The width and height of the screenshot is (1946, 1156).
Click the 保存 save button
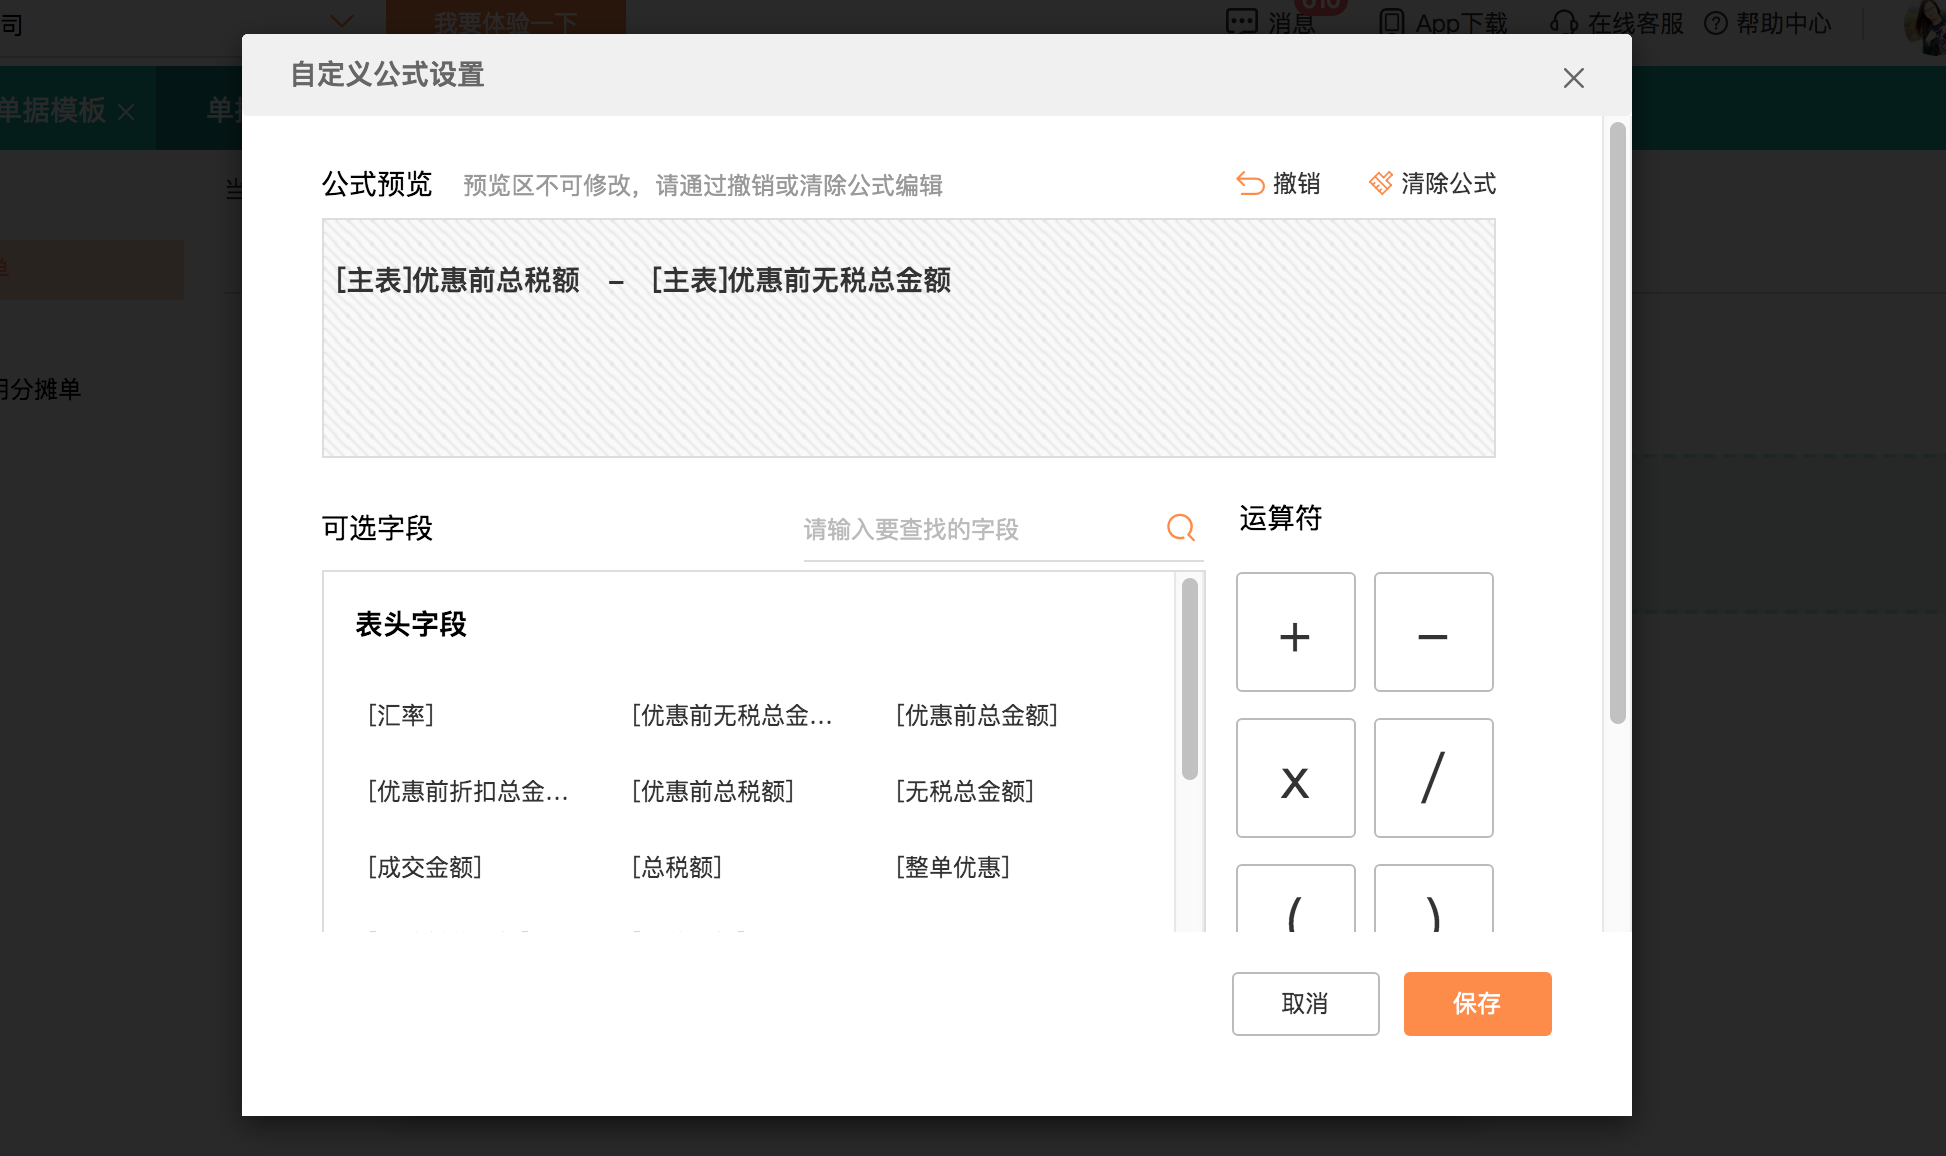tap(1477, 1002)
